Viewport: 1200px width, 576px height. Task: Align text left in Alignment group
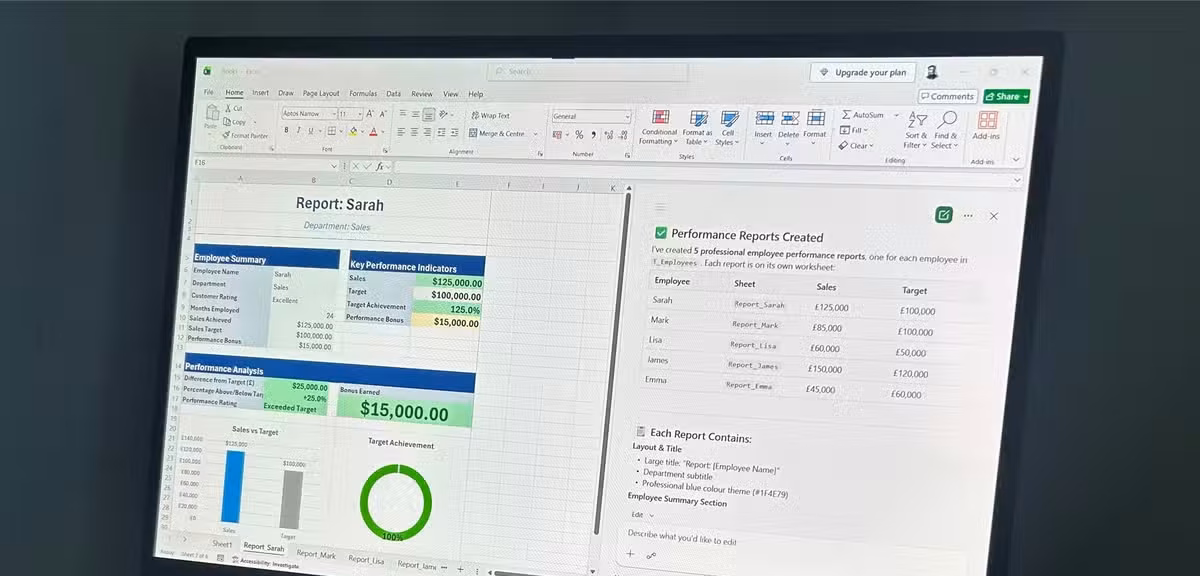(401, 132)
